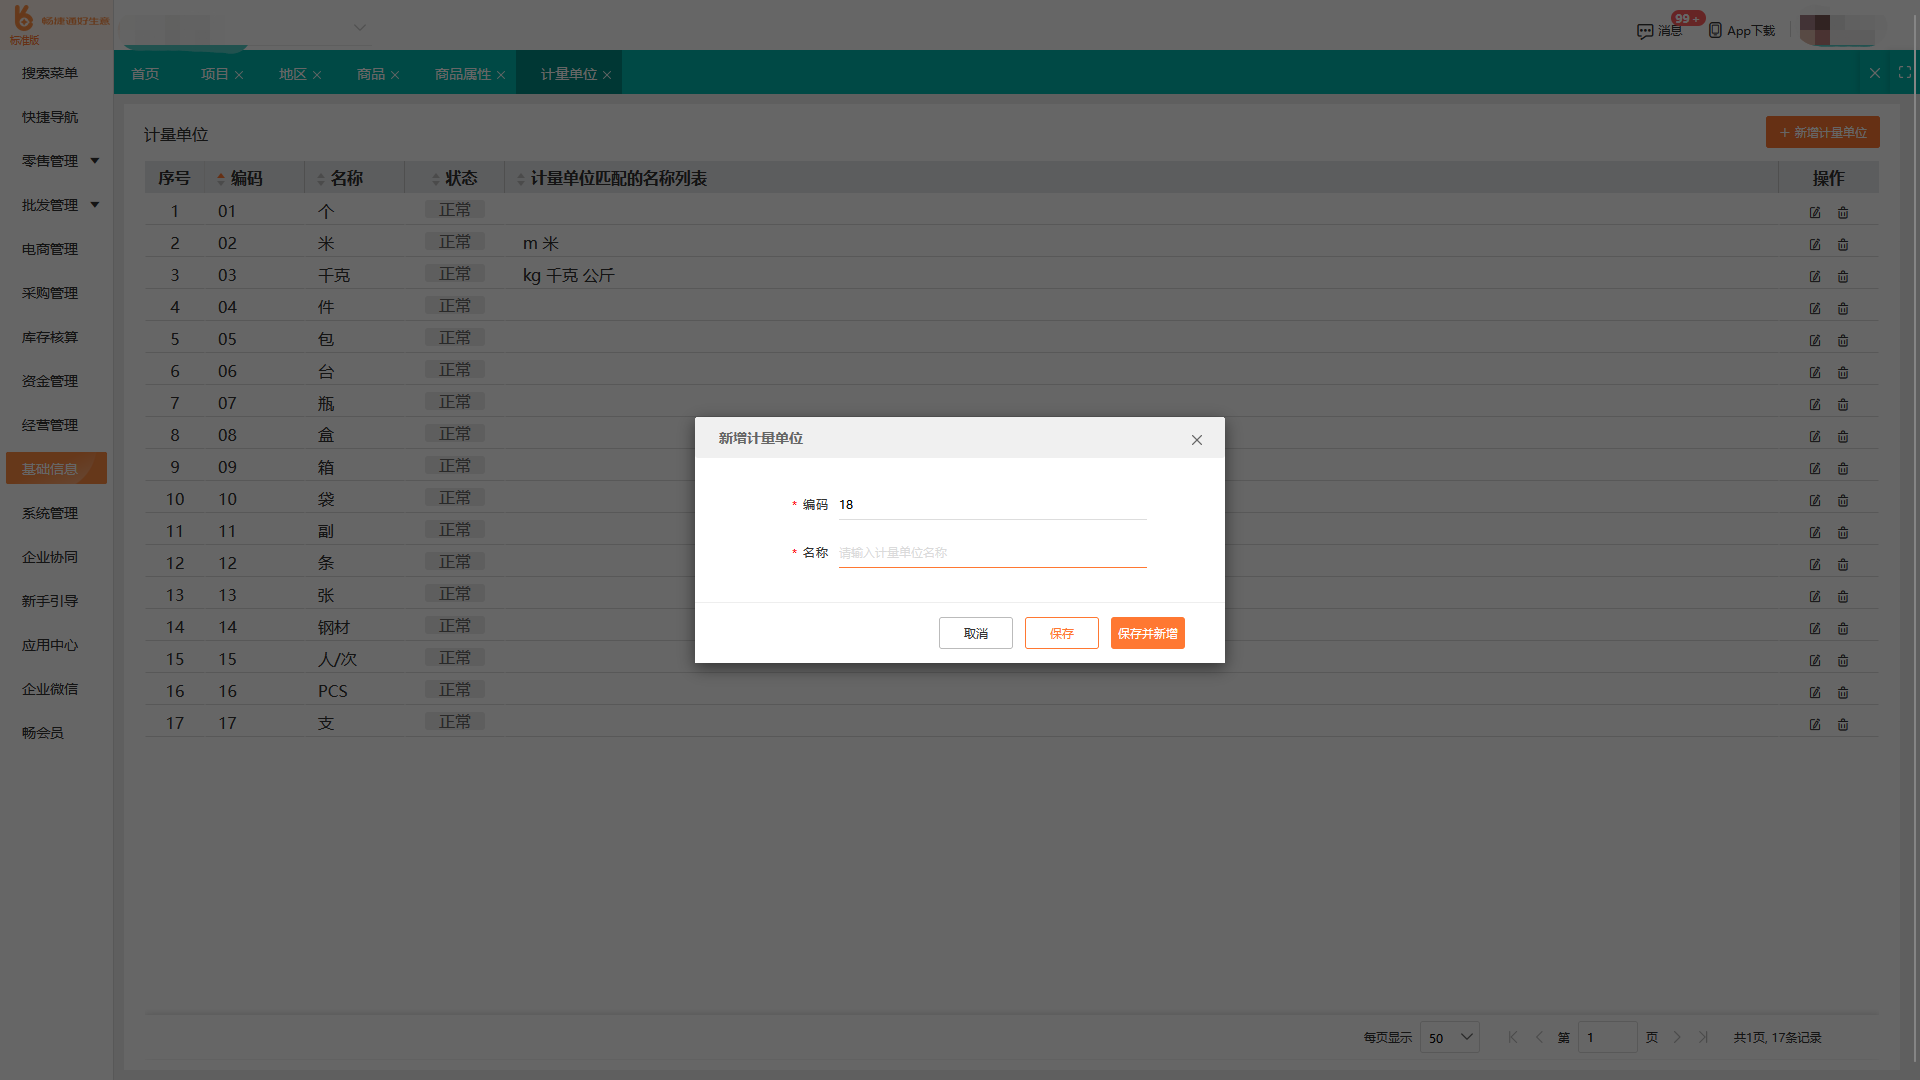1920x1080 pixels.
Task: Click the close icon on dialog
Action: click(x=1197, y=439)
